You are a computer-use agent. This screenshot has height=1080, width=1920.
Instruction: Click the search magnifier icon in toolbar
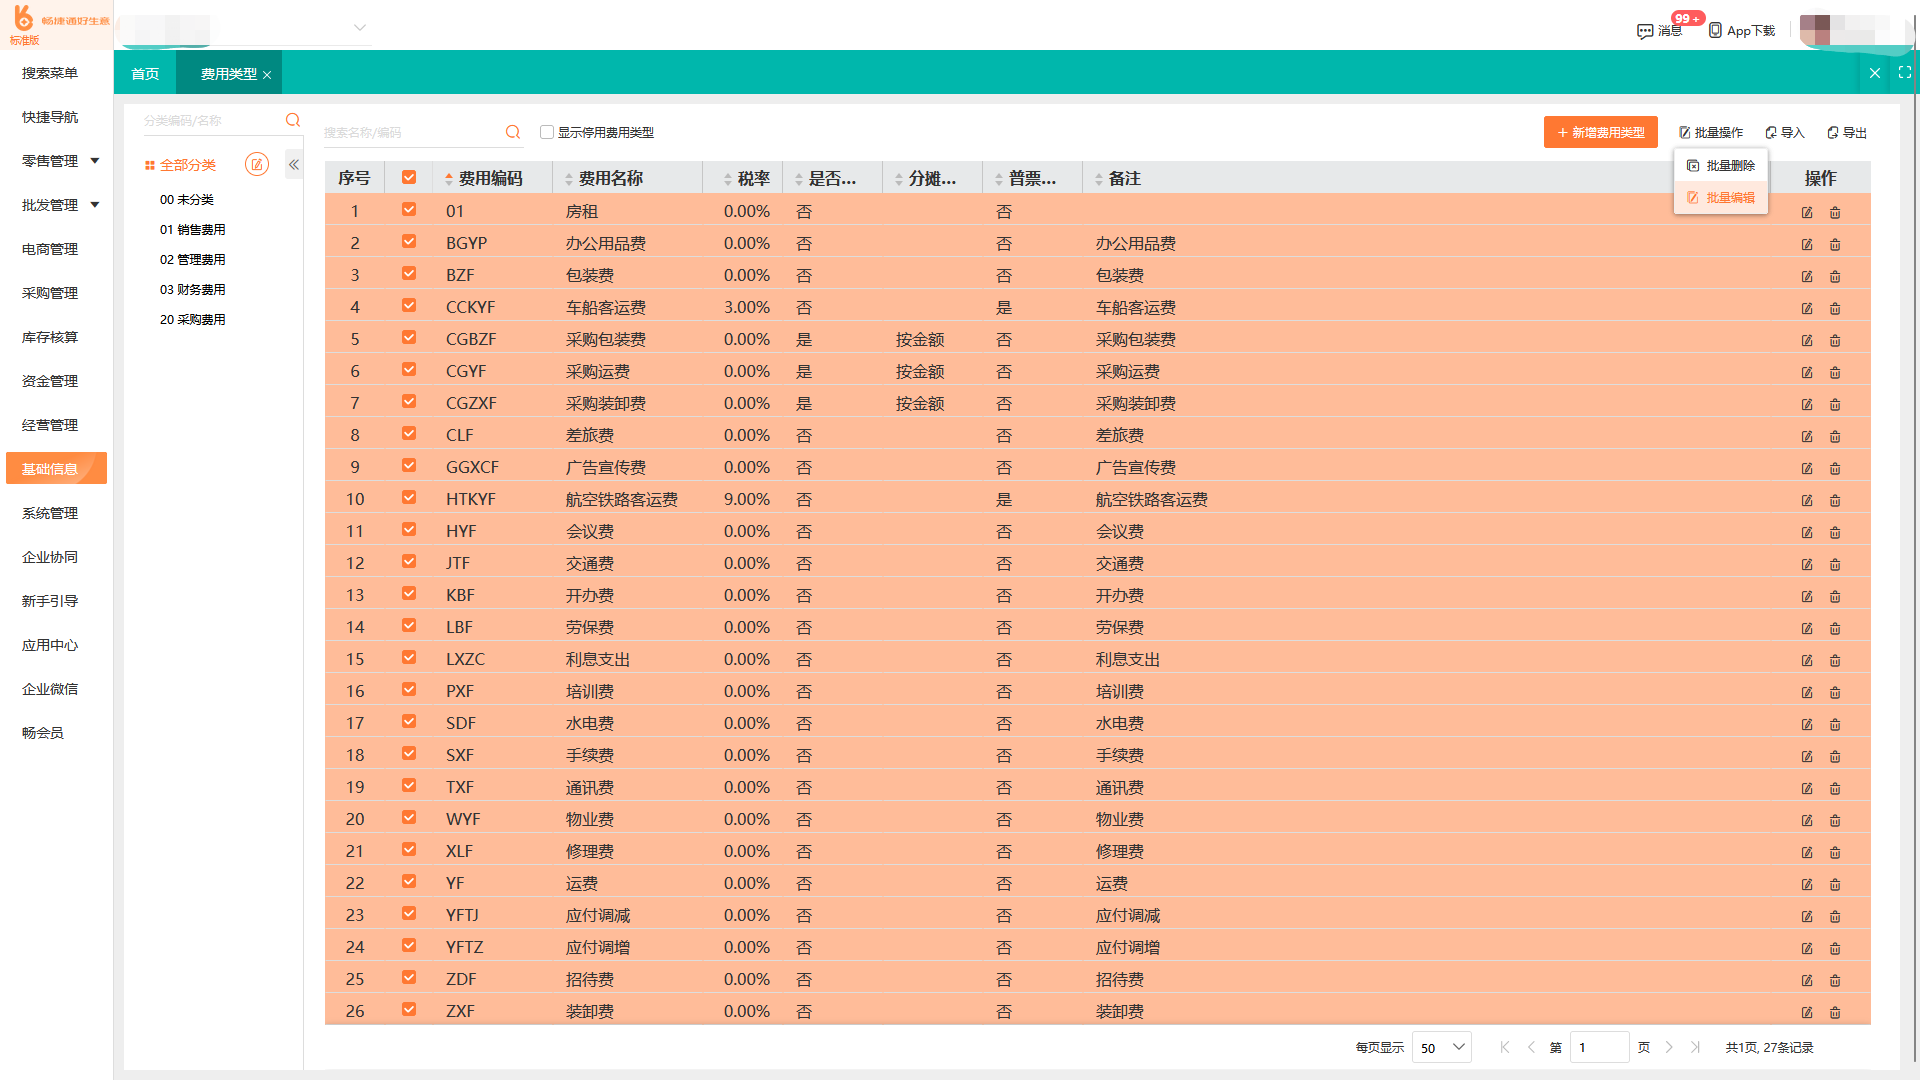tap(514, 131)
